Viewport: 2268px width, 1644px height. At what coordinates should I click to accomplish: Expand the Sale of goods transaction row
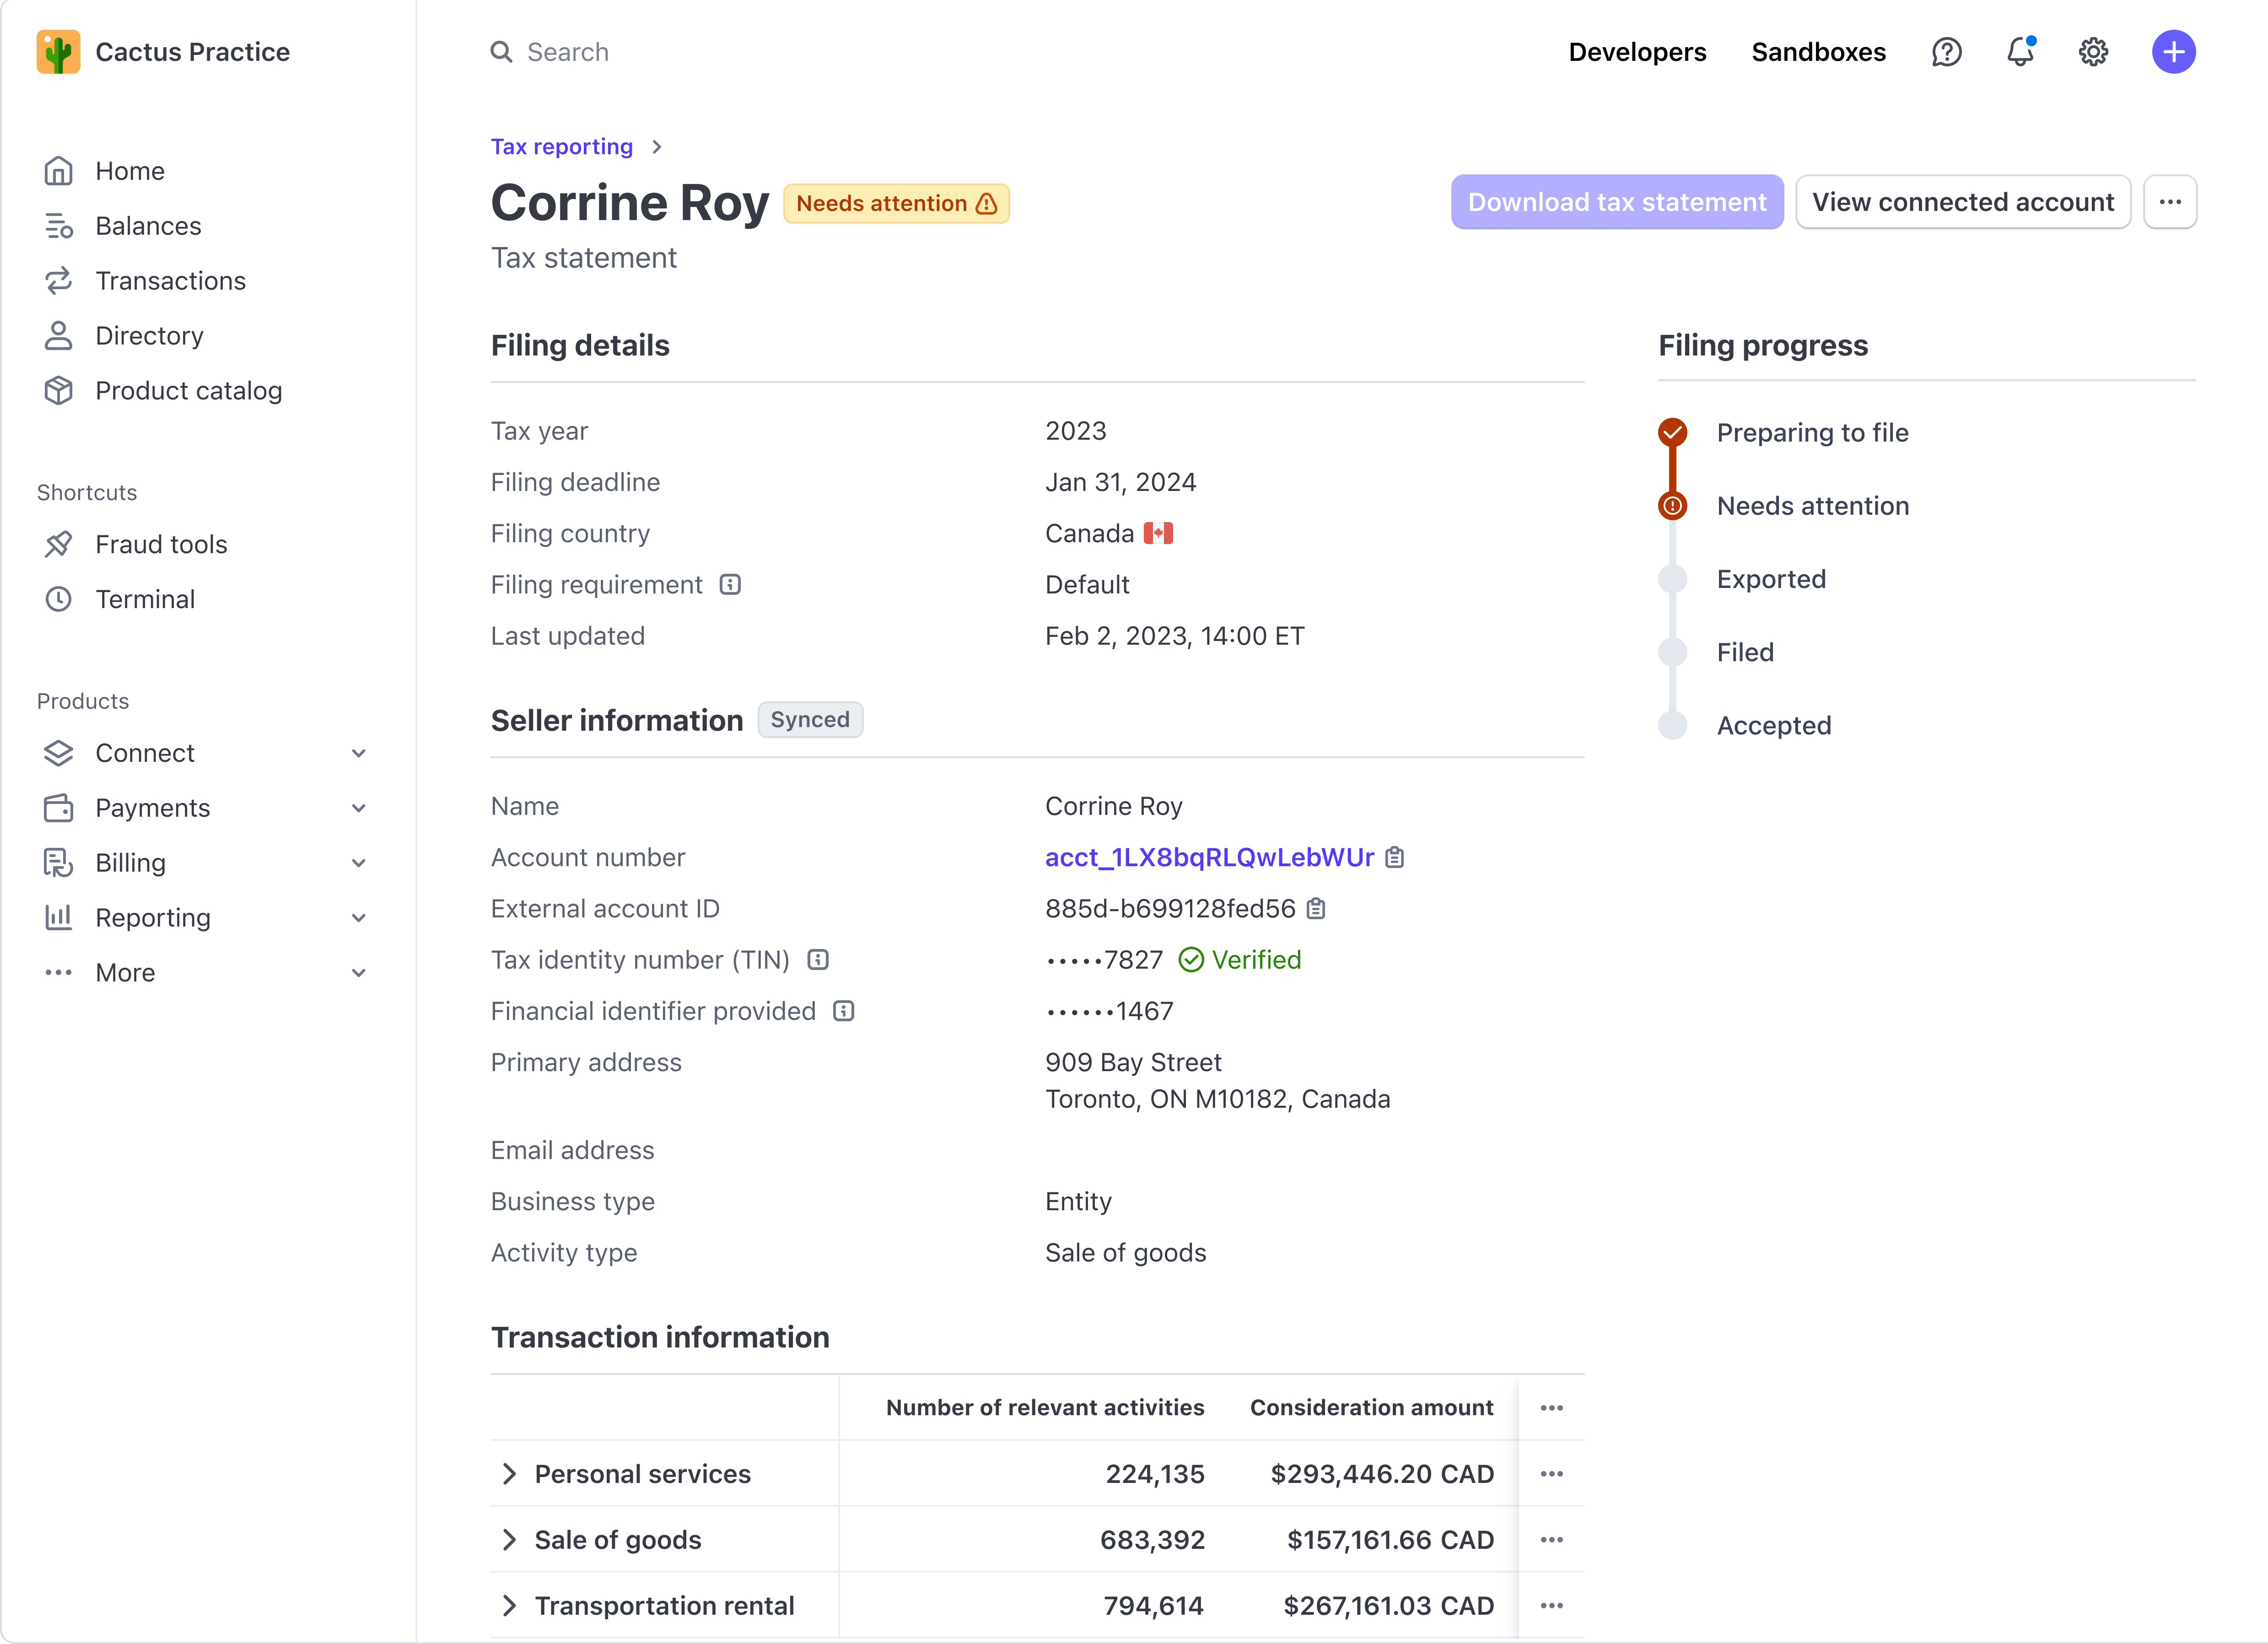509,1540
